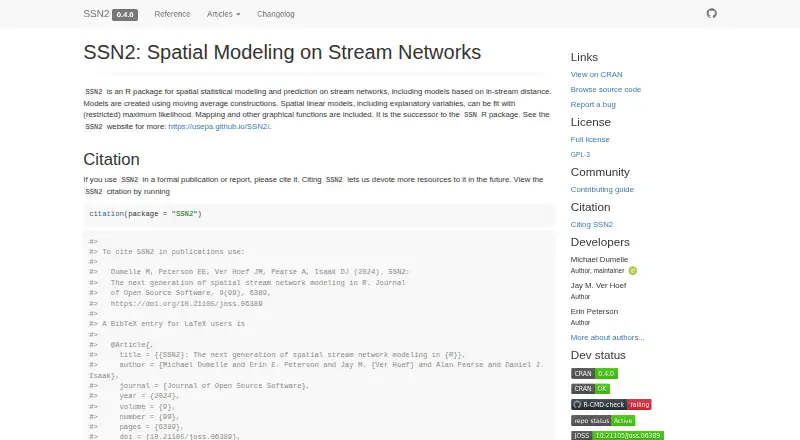800x440 pixels.
Task: Click the Developers sidebar heading
Action: click(600, 242)
